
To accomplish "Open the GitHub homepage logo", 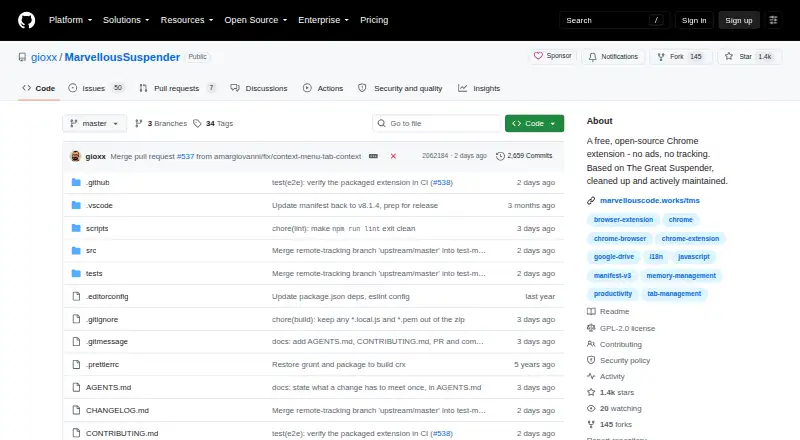I will coord(27,20).
